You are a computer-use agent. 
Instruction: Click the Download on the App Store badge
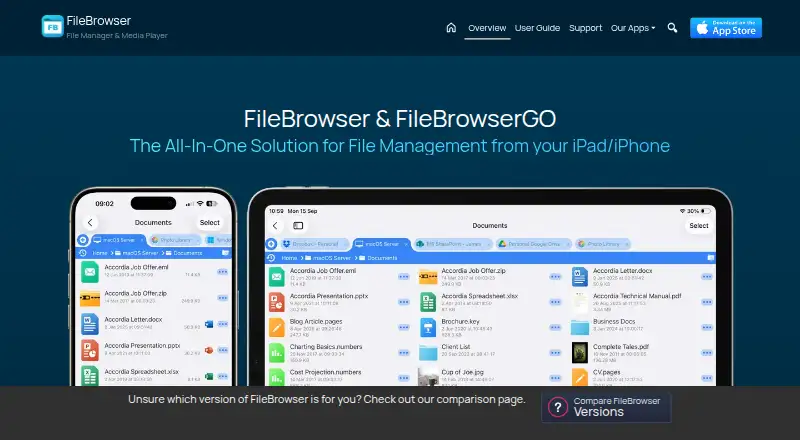726,28
